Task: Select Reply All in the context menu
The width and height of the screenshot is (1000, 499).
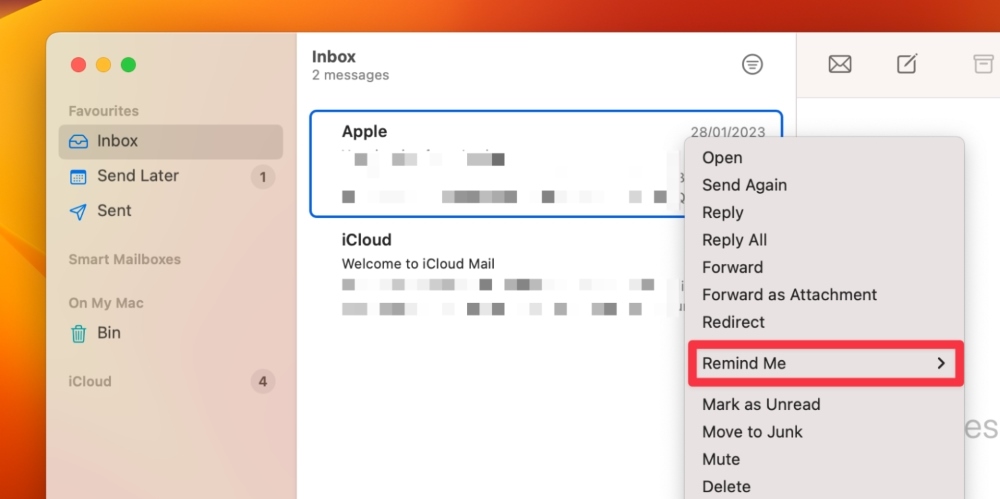Action: point(824,240)
